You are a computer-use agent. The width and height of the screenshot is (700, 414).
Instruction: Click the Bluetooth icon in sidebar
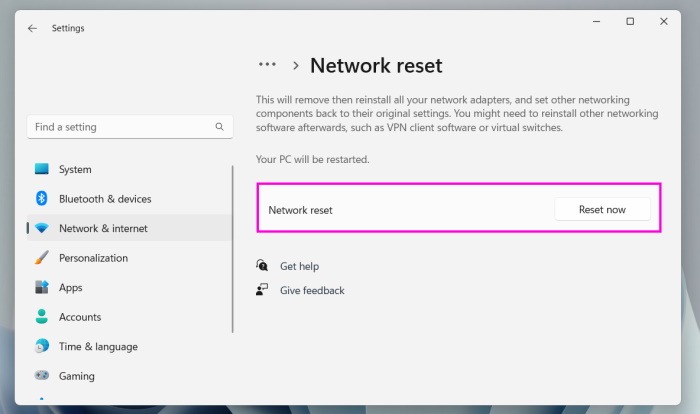point(42,199)
